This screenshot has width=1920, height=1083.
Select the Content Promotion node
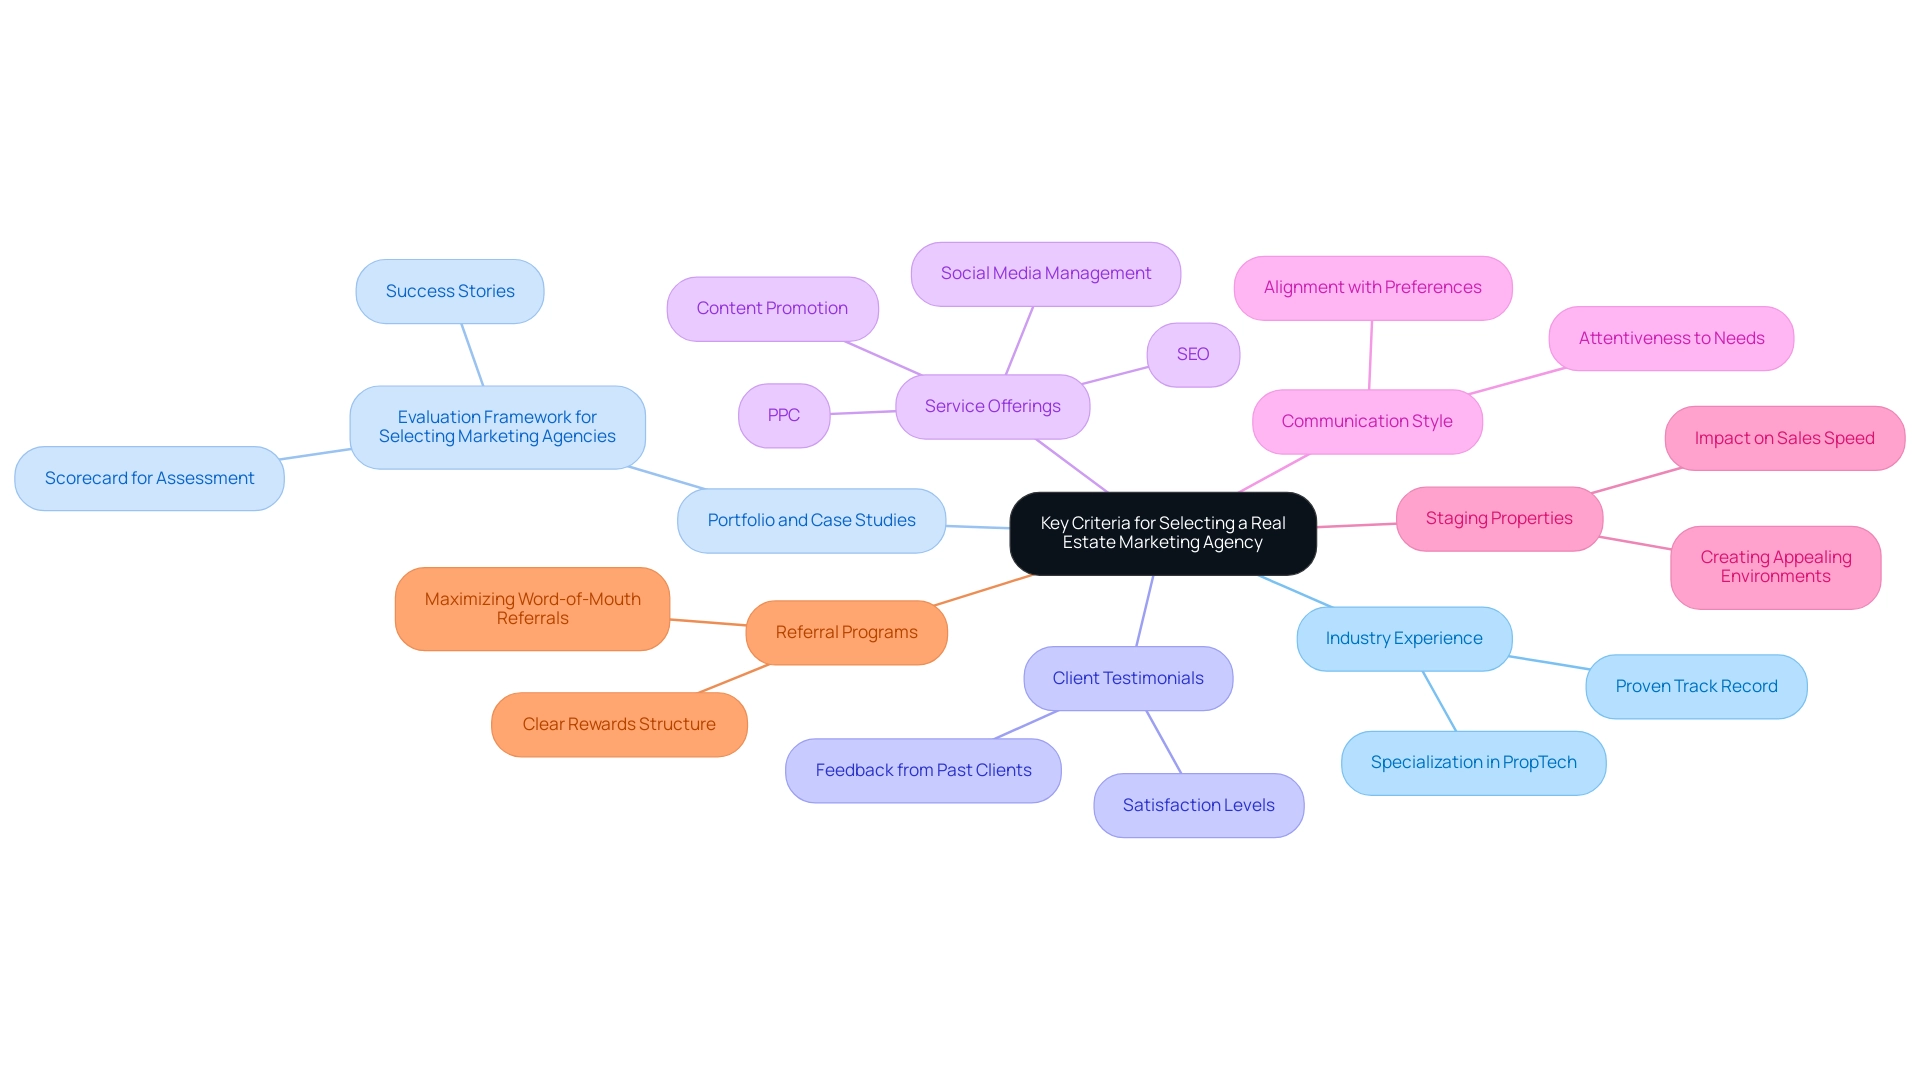(771, 307)
